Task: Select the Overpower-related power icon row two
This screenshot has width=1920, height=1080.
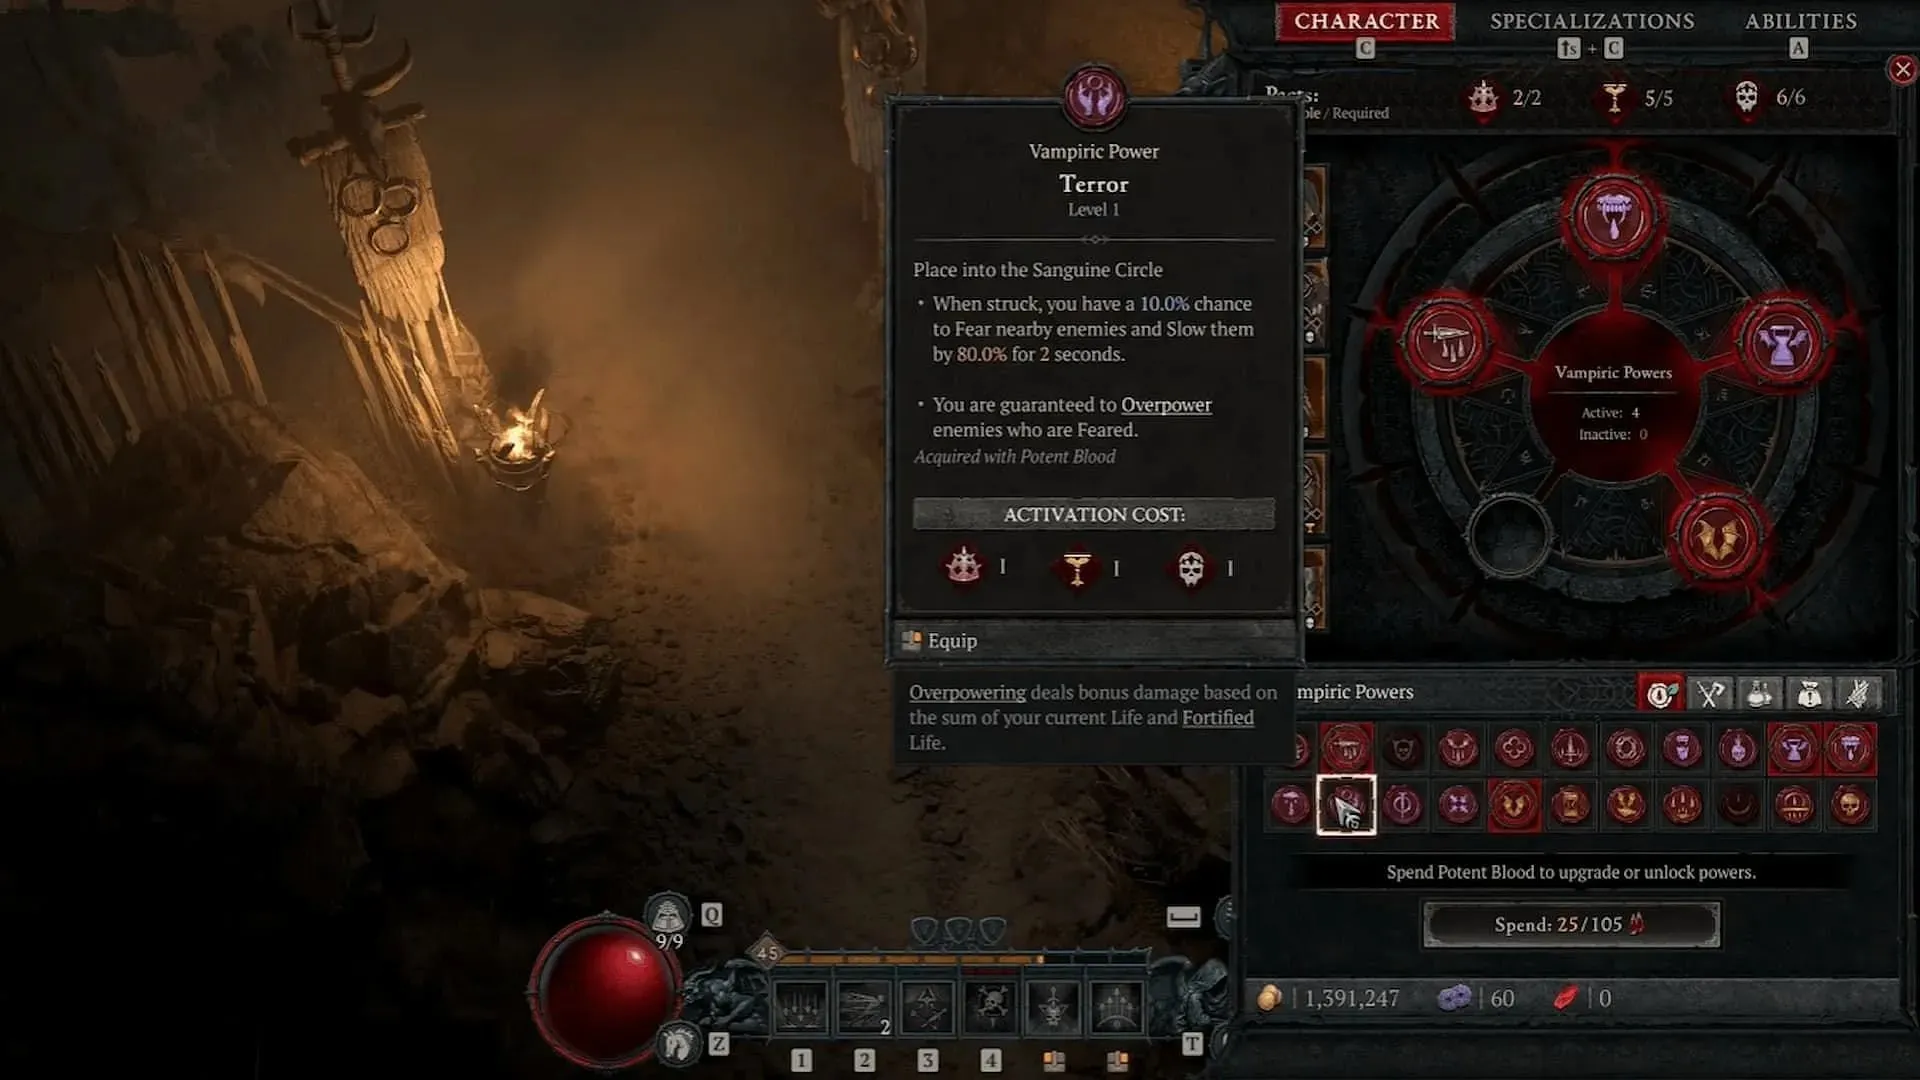Action: (x=1346, y=804)
